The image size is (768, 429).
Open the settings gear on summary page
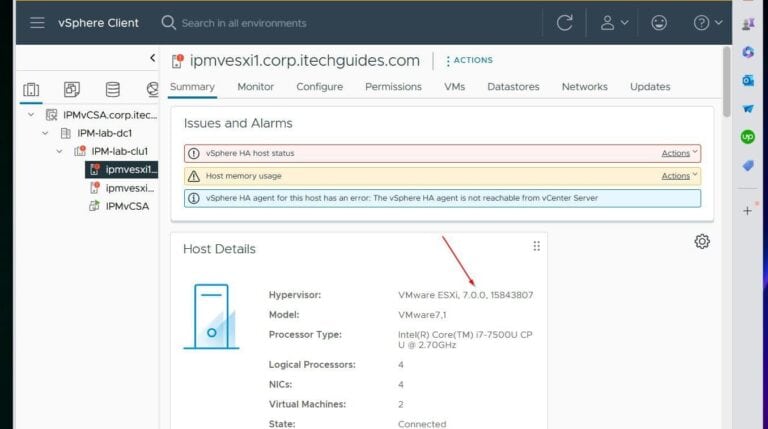pos(702,241)
